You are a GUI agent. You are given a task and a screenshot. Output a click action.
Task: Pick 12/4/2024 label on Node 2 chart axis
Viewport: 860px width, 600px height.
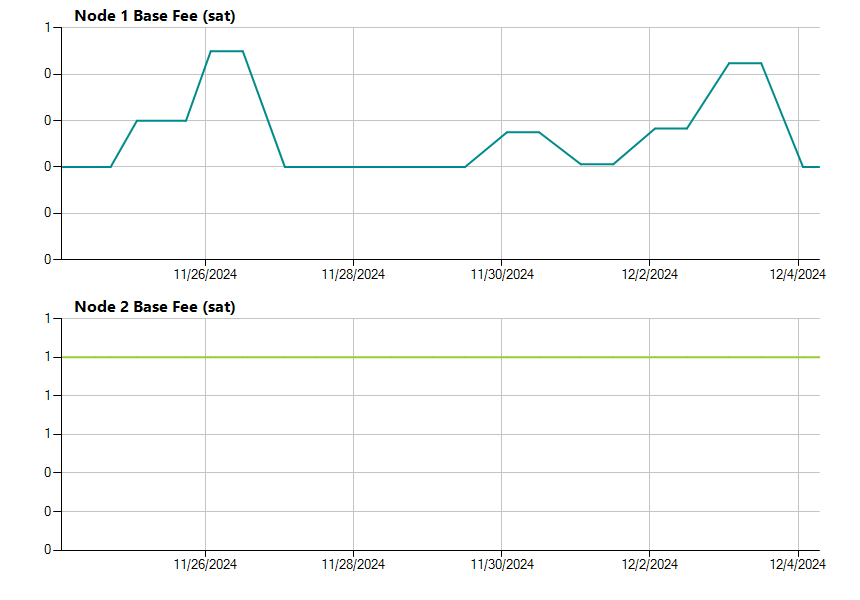pyautogui.click(x=797, y=565)
